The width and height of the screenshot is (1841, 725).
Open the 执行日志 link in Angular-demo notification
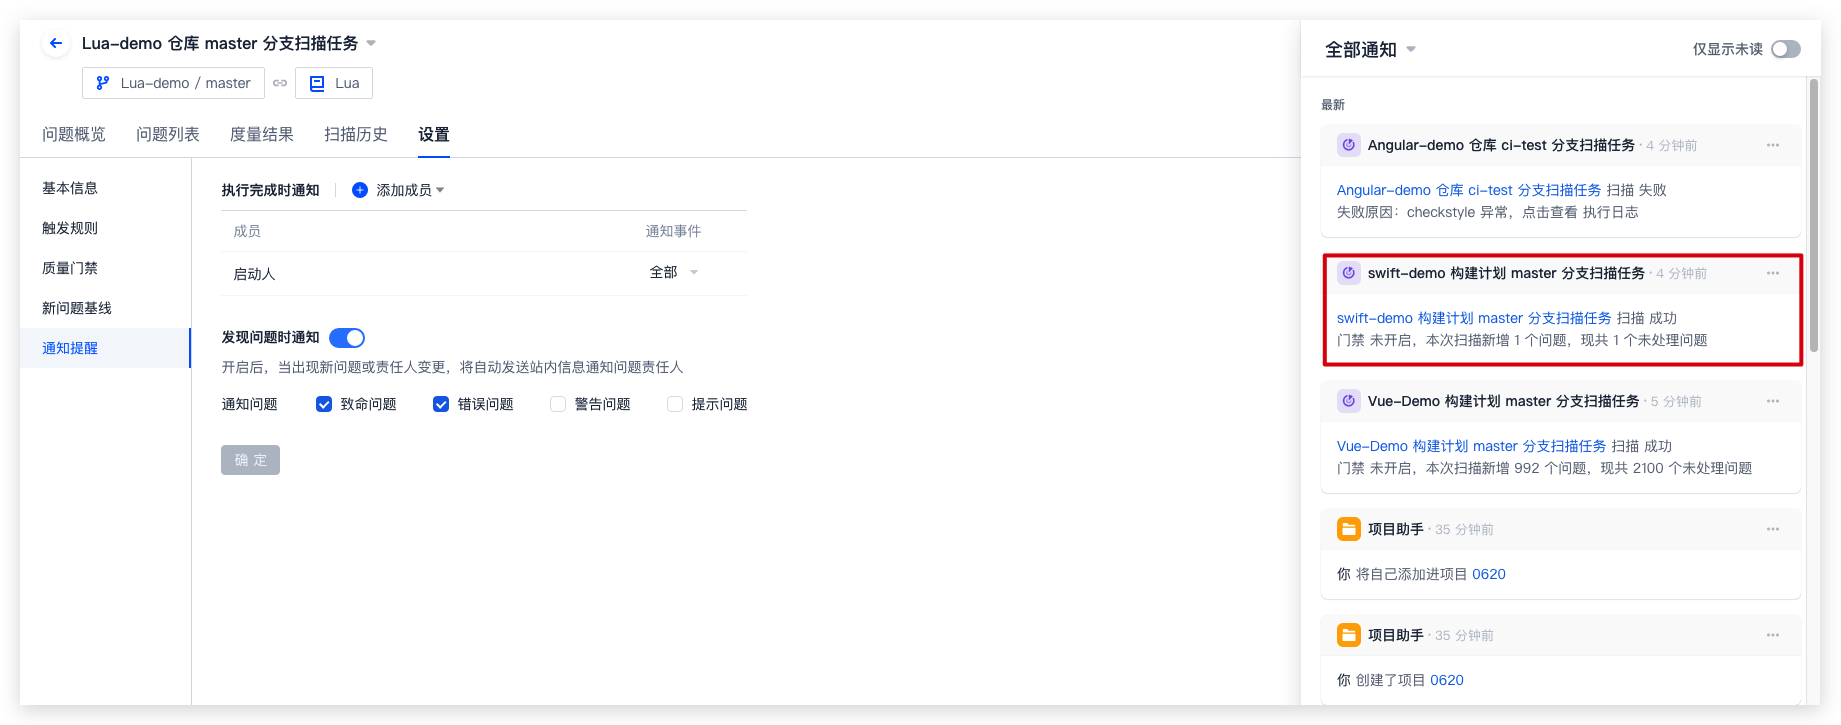[x=1610, y=212]
